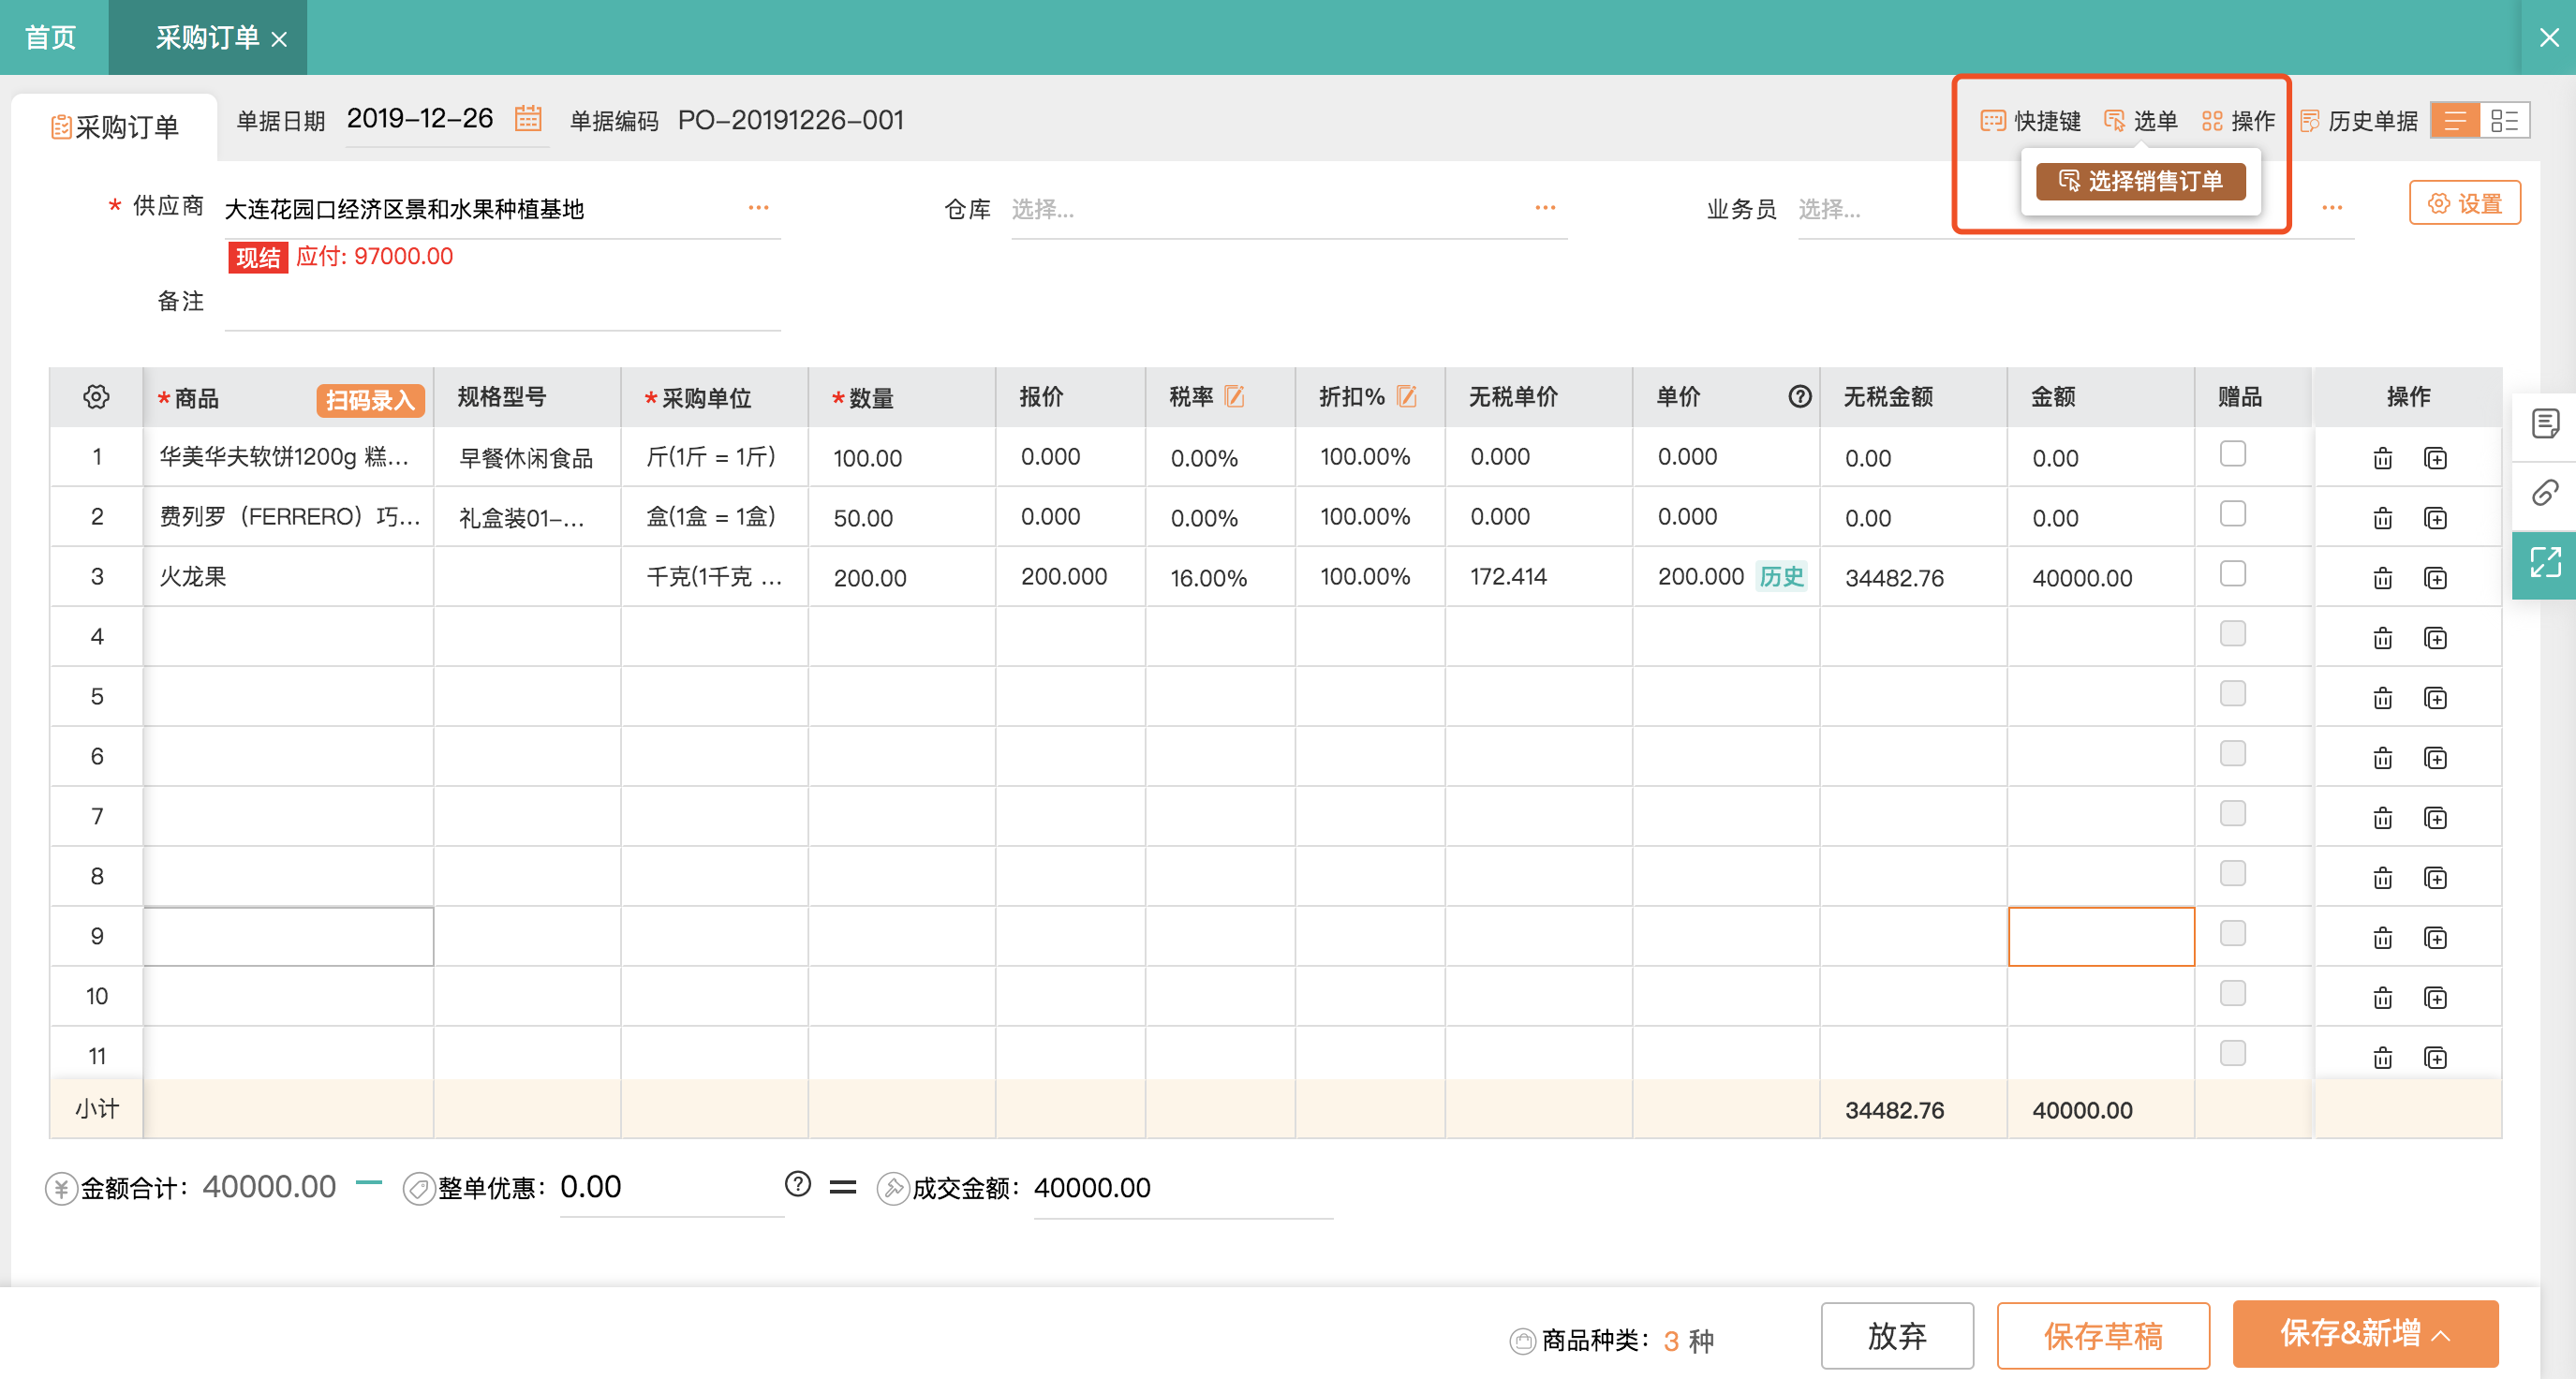Click the settings 设置 gear icon
2576x1379 pixels.
click(x=2465, y=208)
